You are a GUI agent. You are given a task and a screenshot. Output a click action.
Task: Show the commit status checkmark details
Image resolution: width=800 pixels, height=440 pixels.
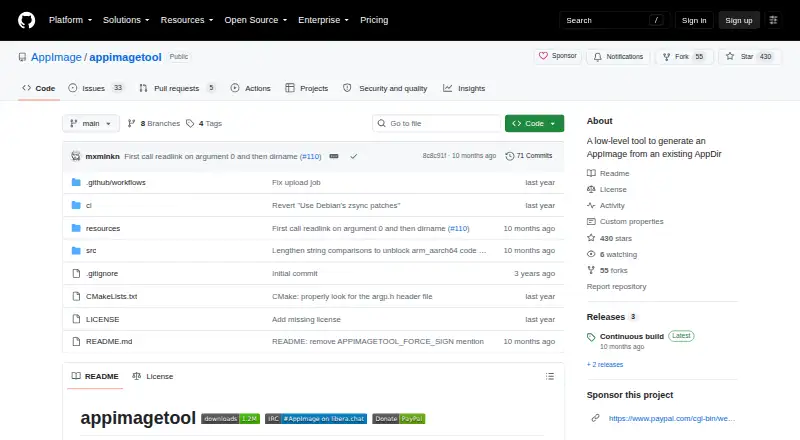[x=354, y=156]
